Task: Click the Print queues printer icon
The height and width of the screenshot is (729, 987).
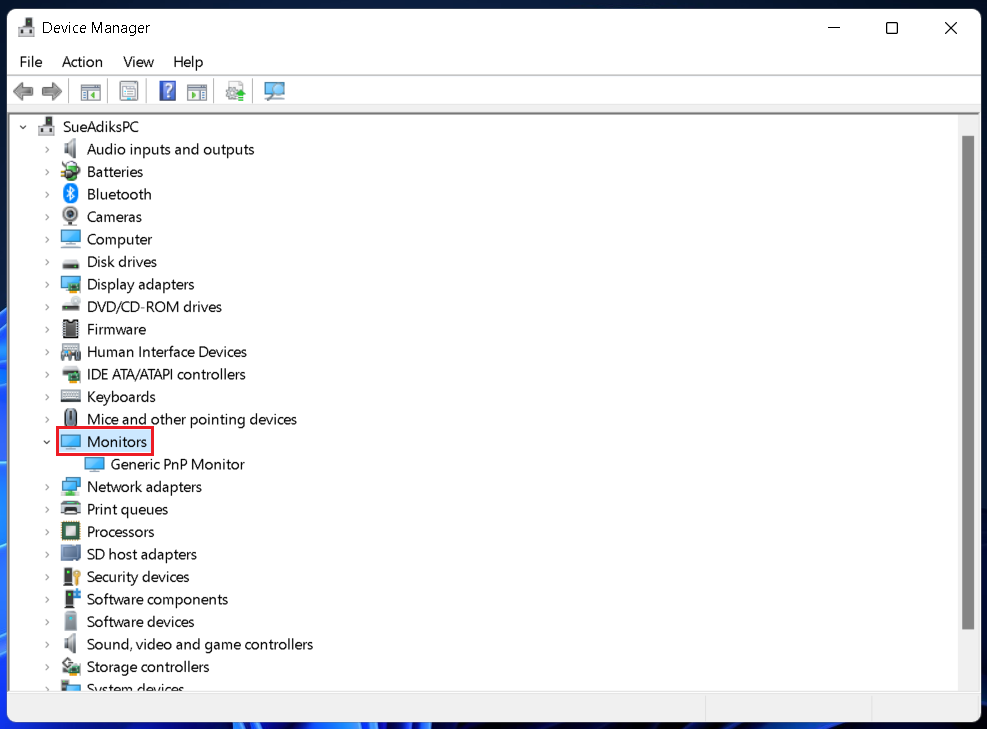Action: [x=70, y=509]
